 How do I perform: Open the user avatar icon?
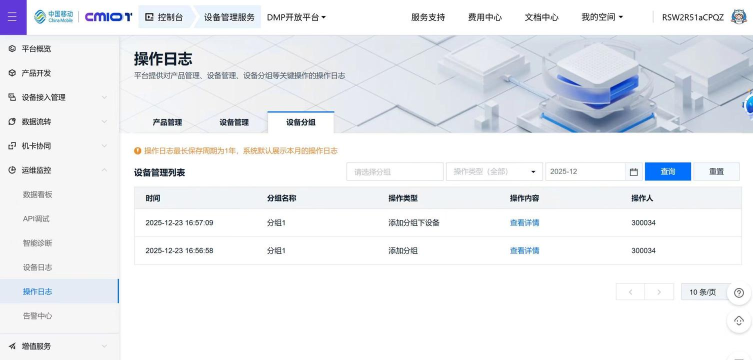coord(739,17)
